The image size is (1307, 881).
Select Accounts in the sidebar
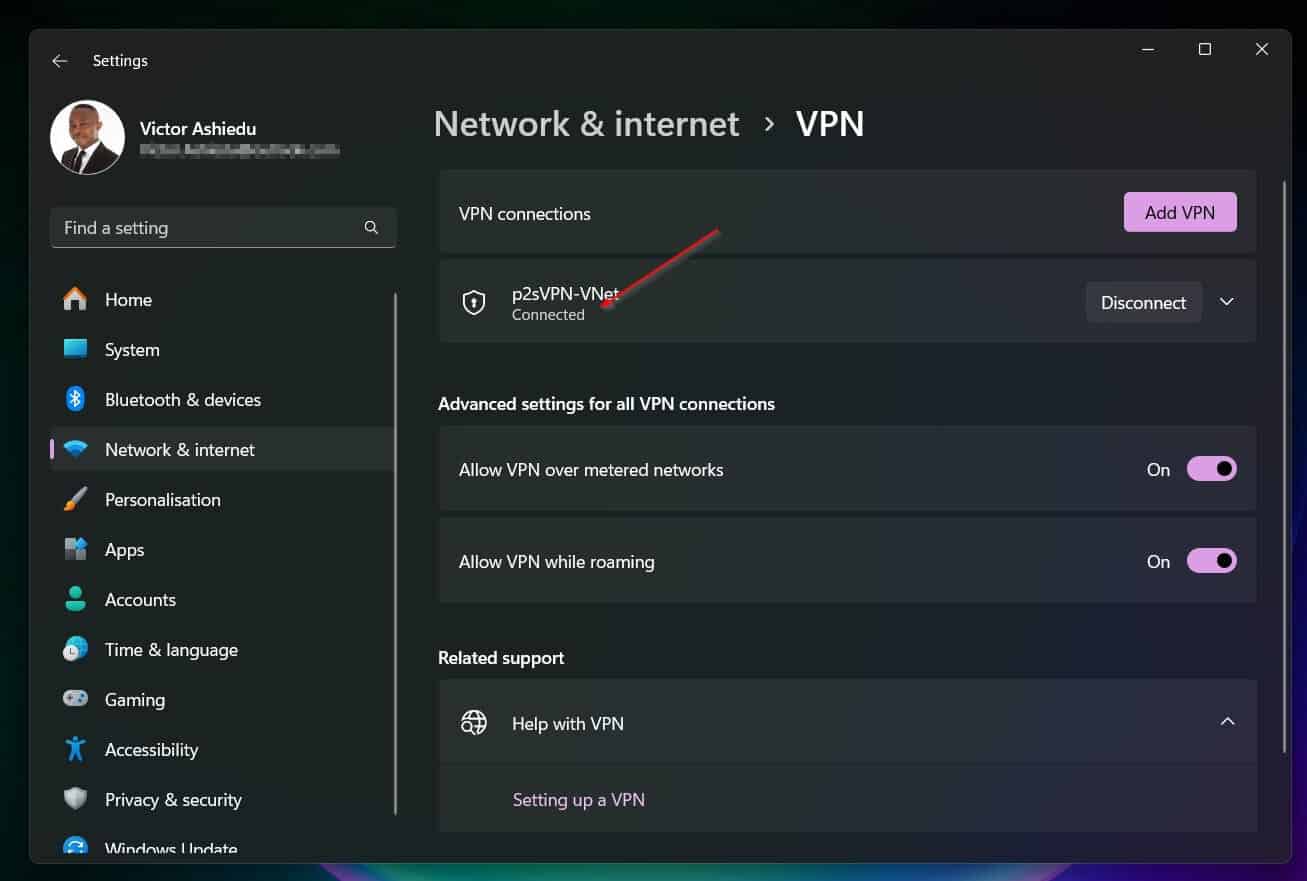click(140, 599)
